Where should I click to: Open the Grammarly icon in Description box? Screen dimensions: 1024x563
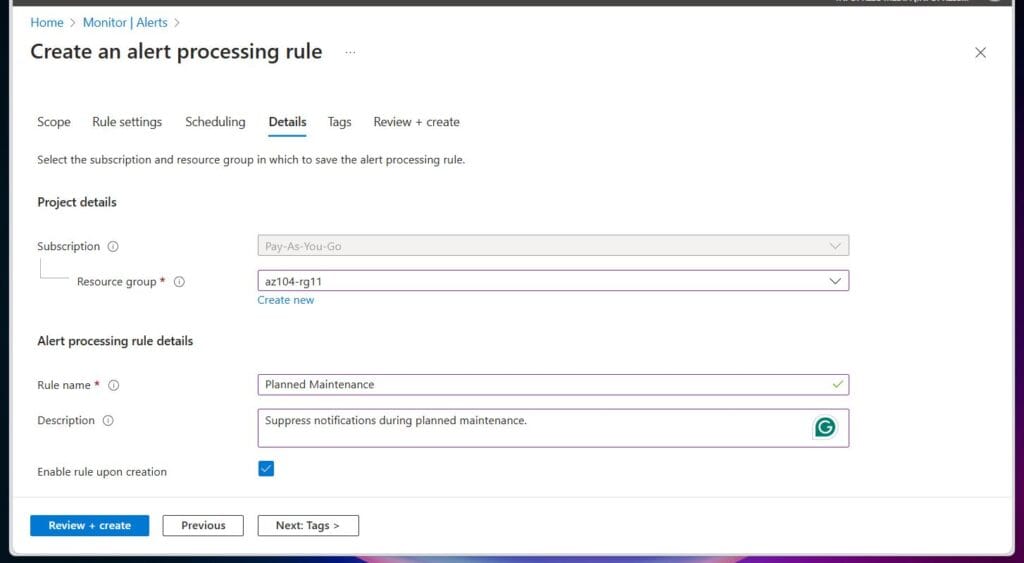pyautogui.click(x=825, y=427)
